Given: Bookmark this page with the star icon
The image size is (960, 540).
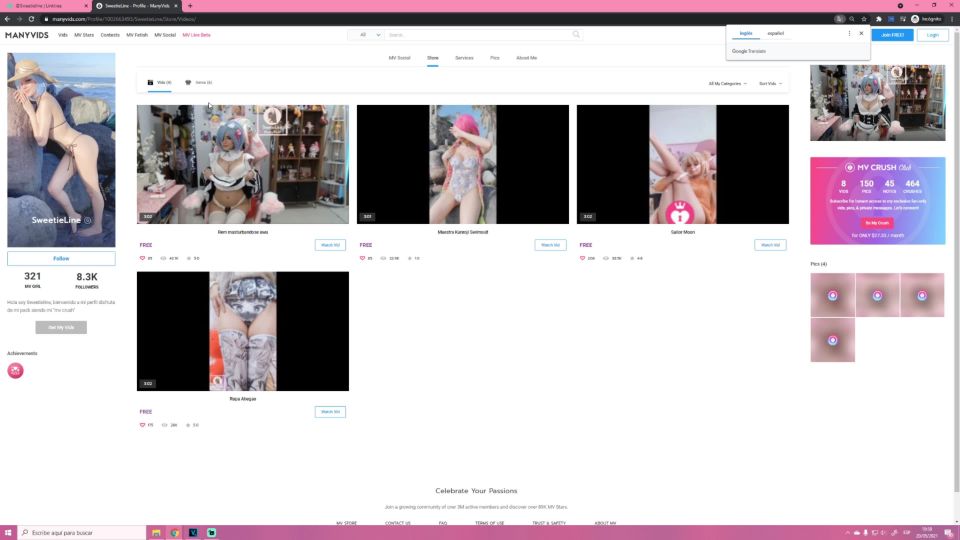Looking at the screenshot, I should tap(863, 19).
